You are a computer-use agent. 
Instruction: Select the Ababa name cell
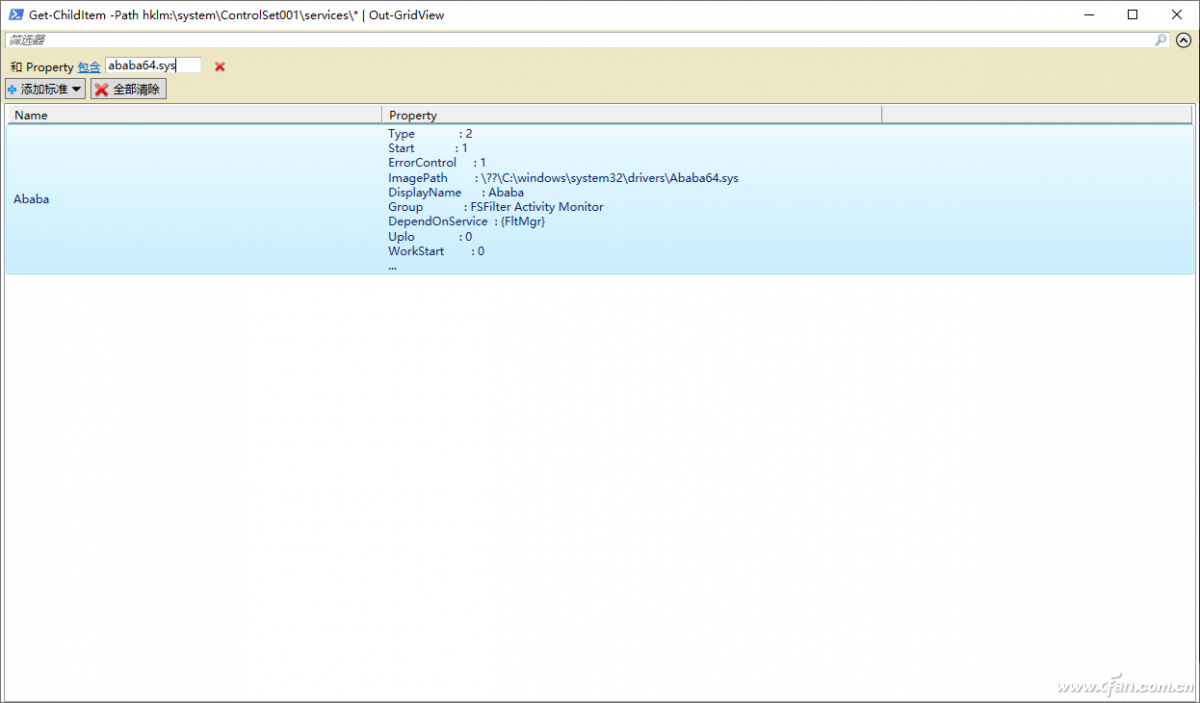pyautogui.click(x=32, y=199)
